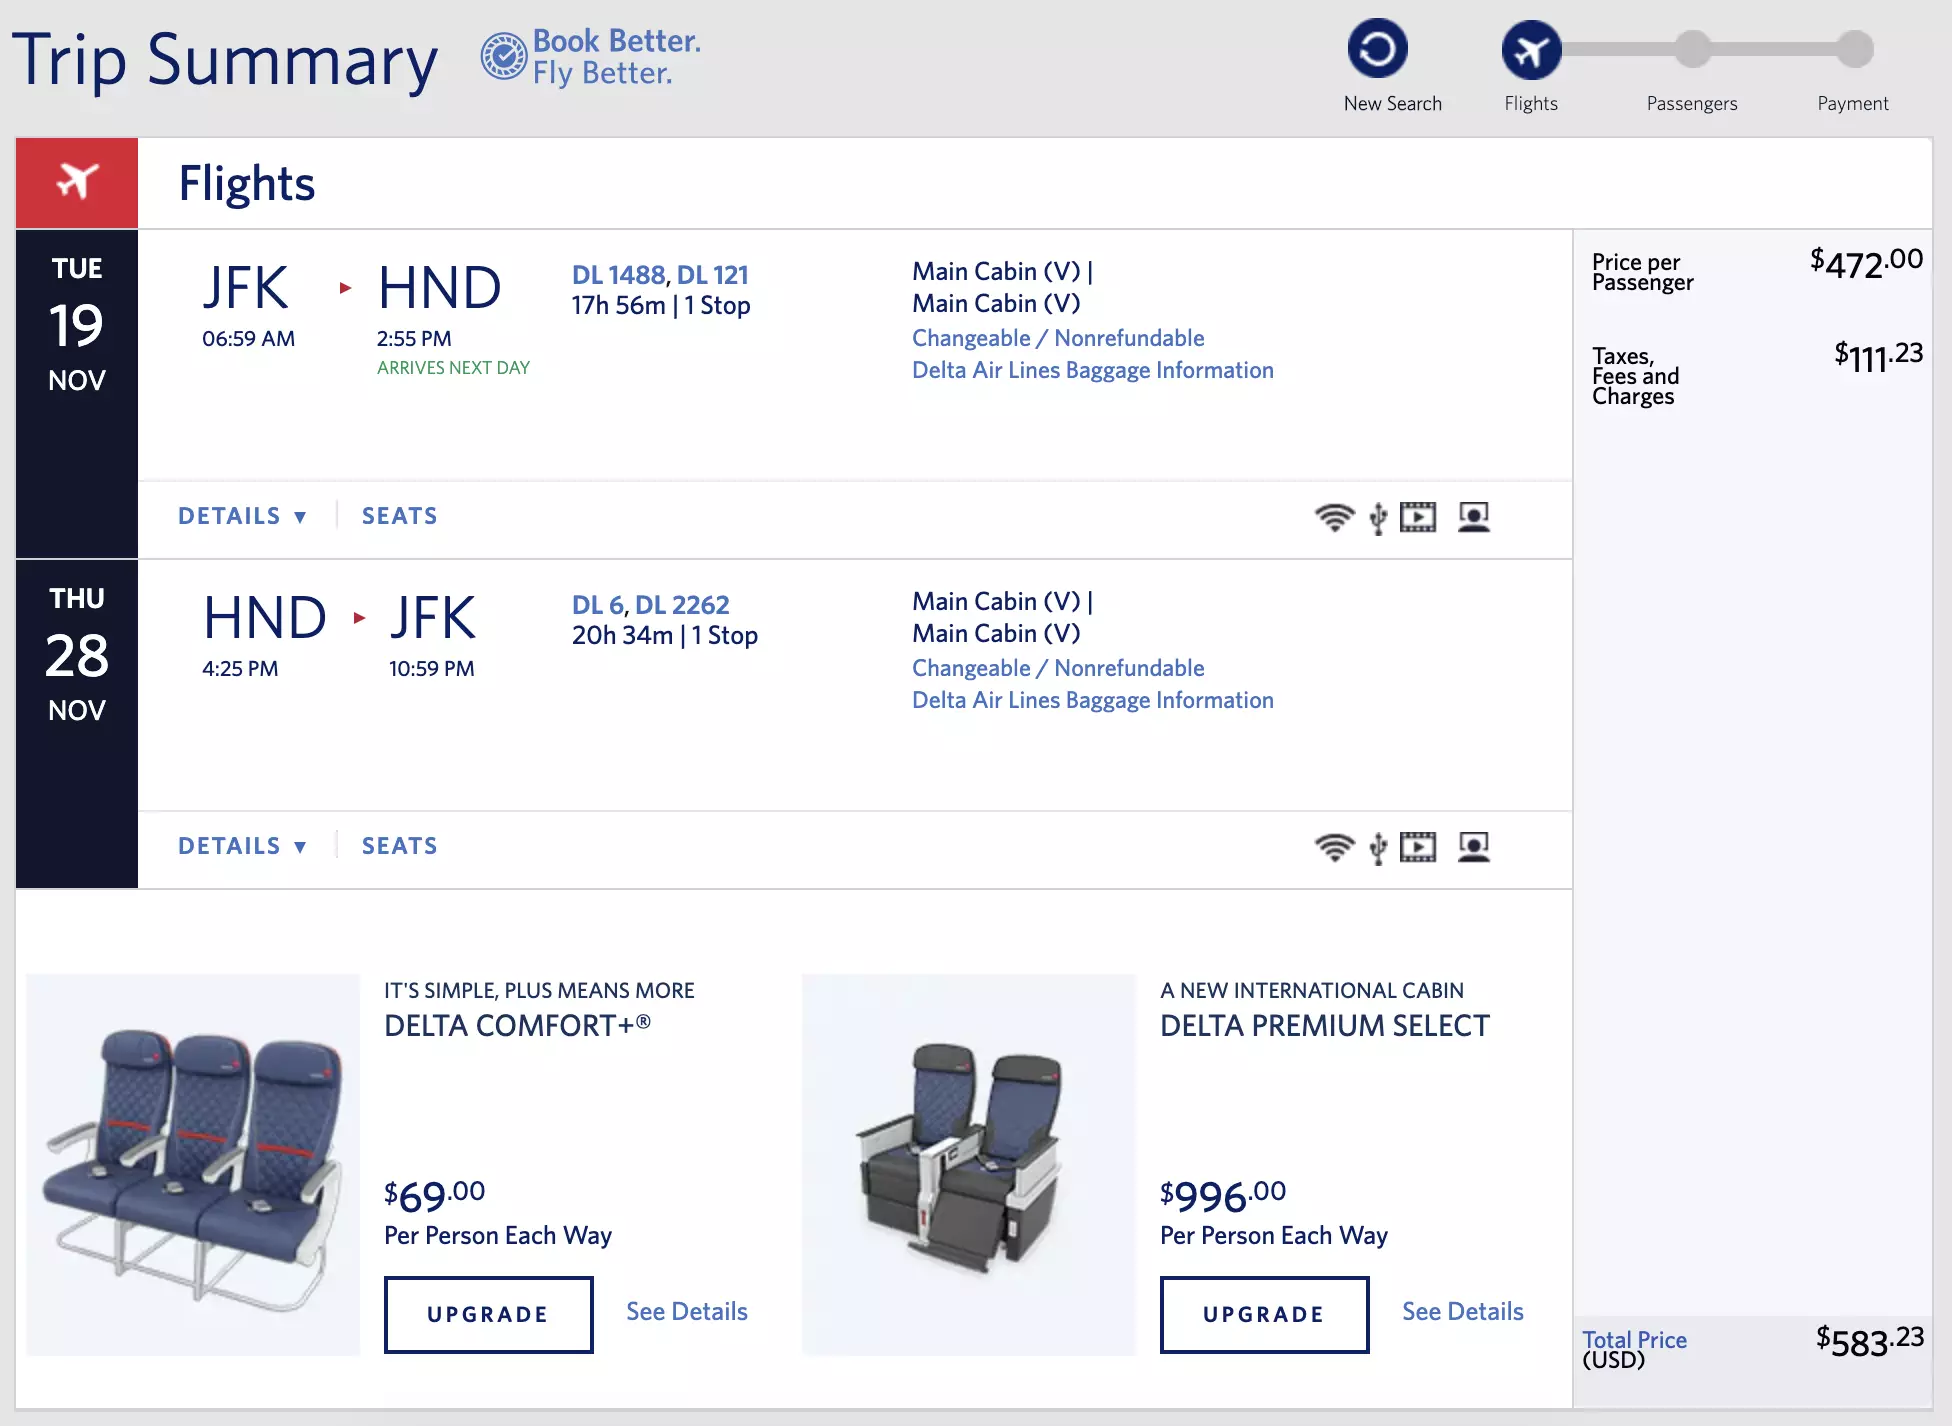Click UPGRADE for Delta Premium Select option

1261,1311
